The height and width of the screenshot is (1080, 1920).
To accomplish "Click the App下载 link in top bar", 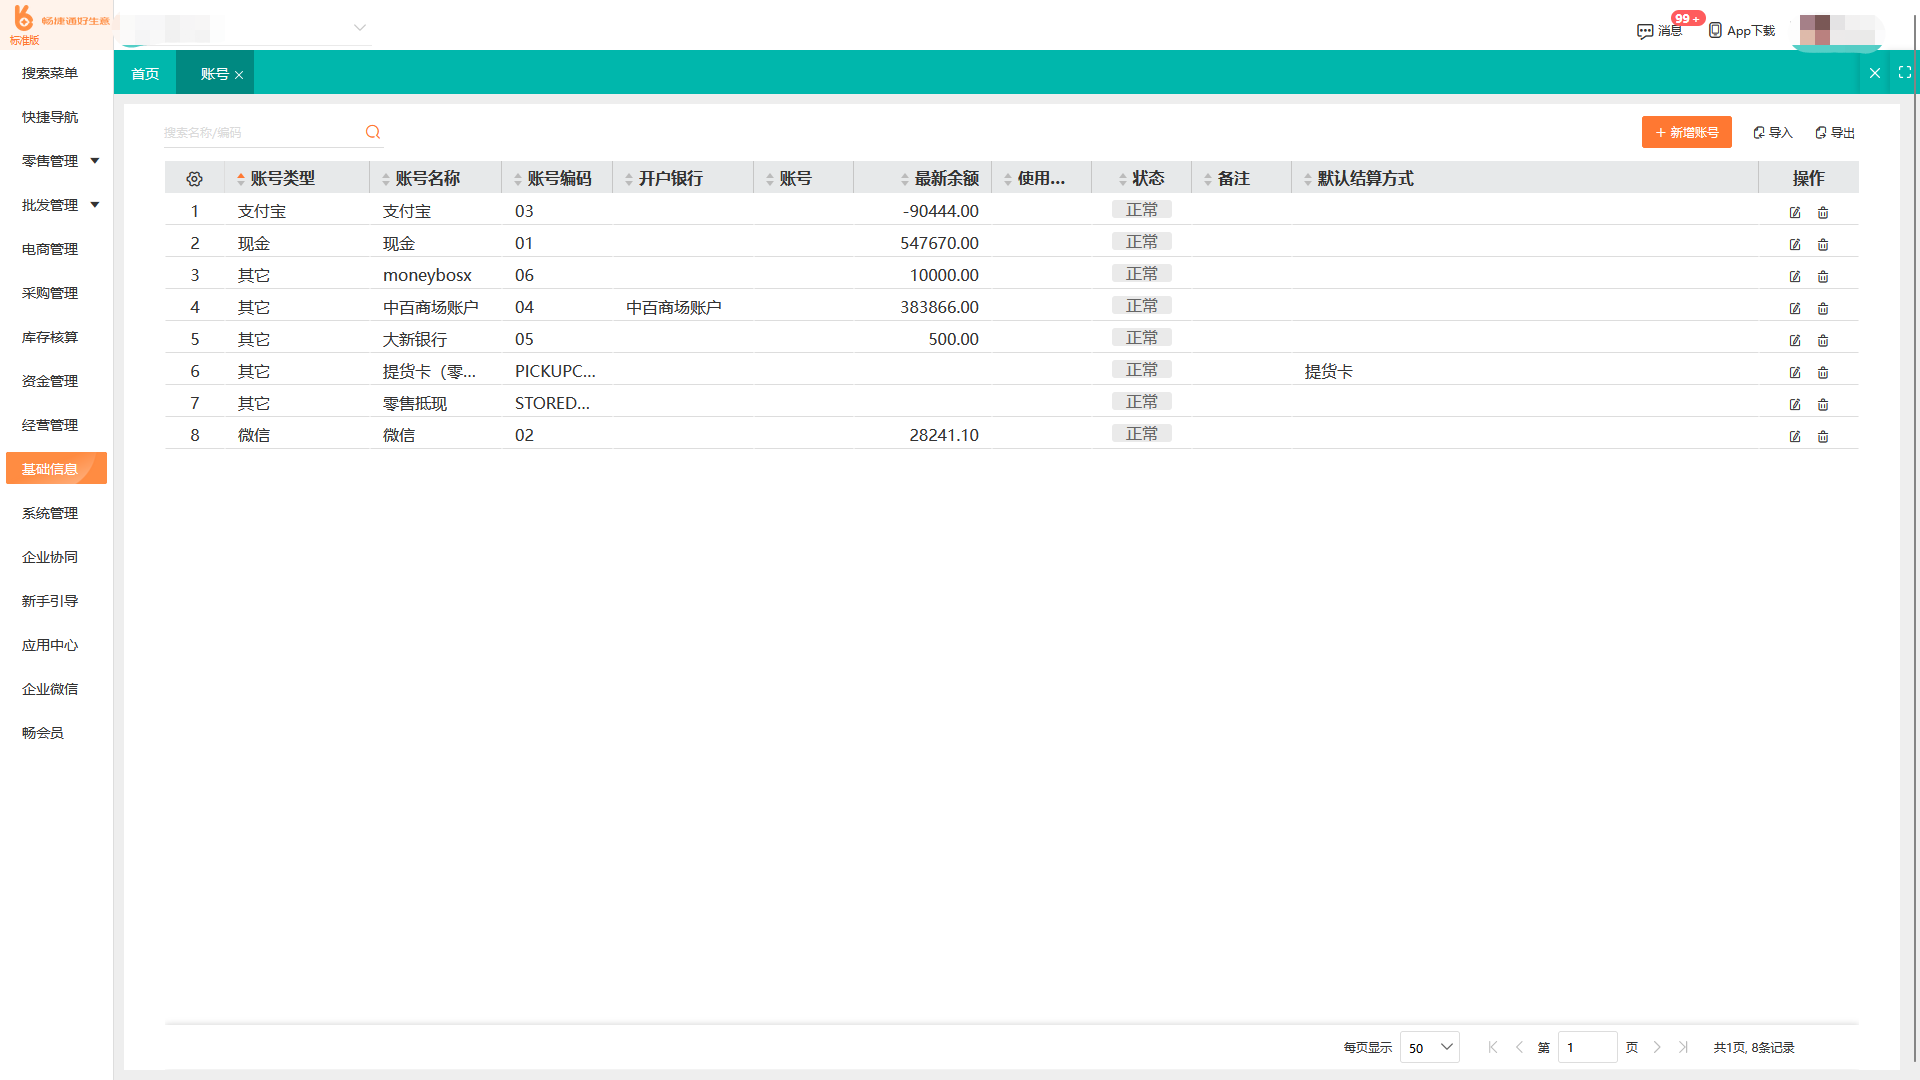I will [1741, 29].
